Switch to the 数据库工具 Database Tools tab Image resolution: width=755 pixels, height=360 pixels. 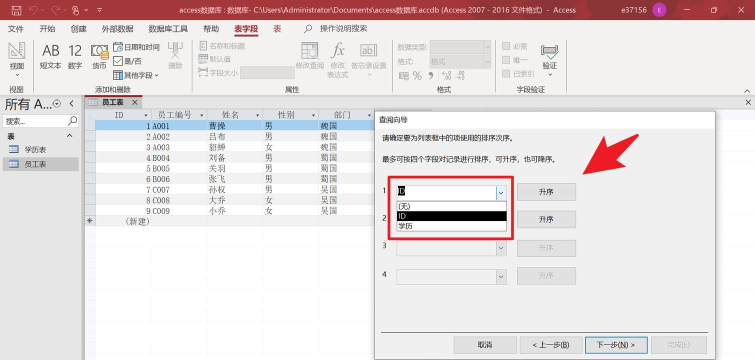[168, 29]
